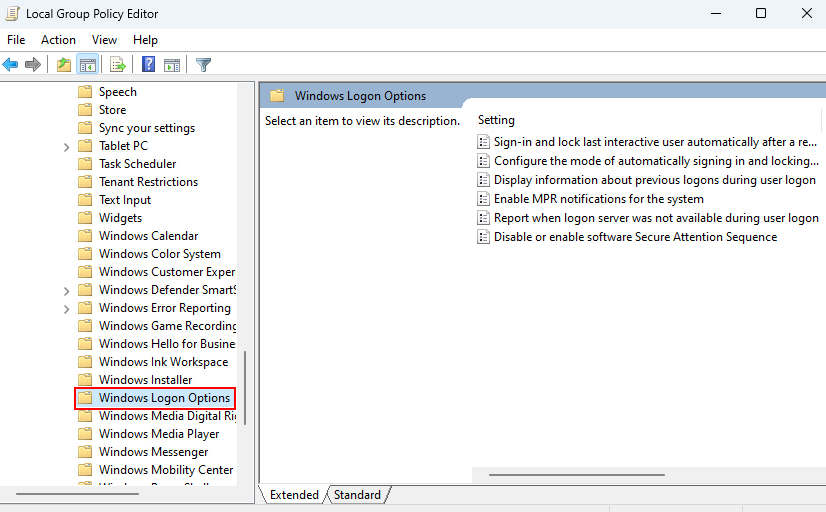The image size is (826, 512).
Task: Select Sync your settings folder
Action: click(x=147, y=128)
